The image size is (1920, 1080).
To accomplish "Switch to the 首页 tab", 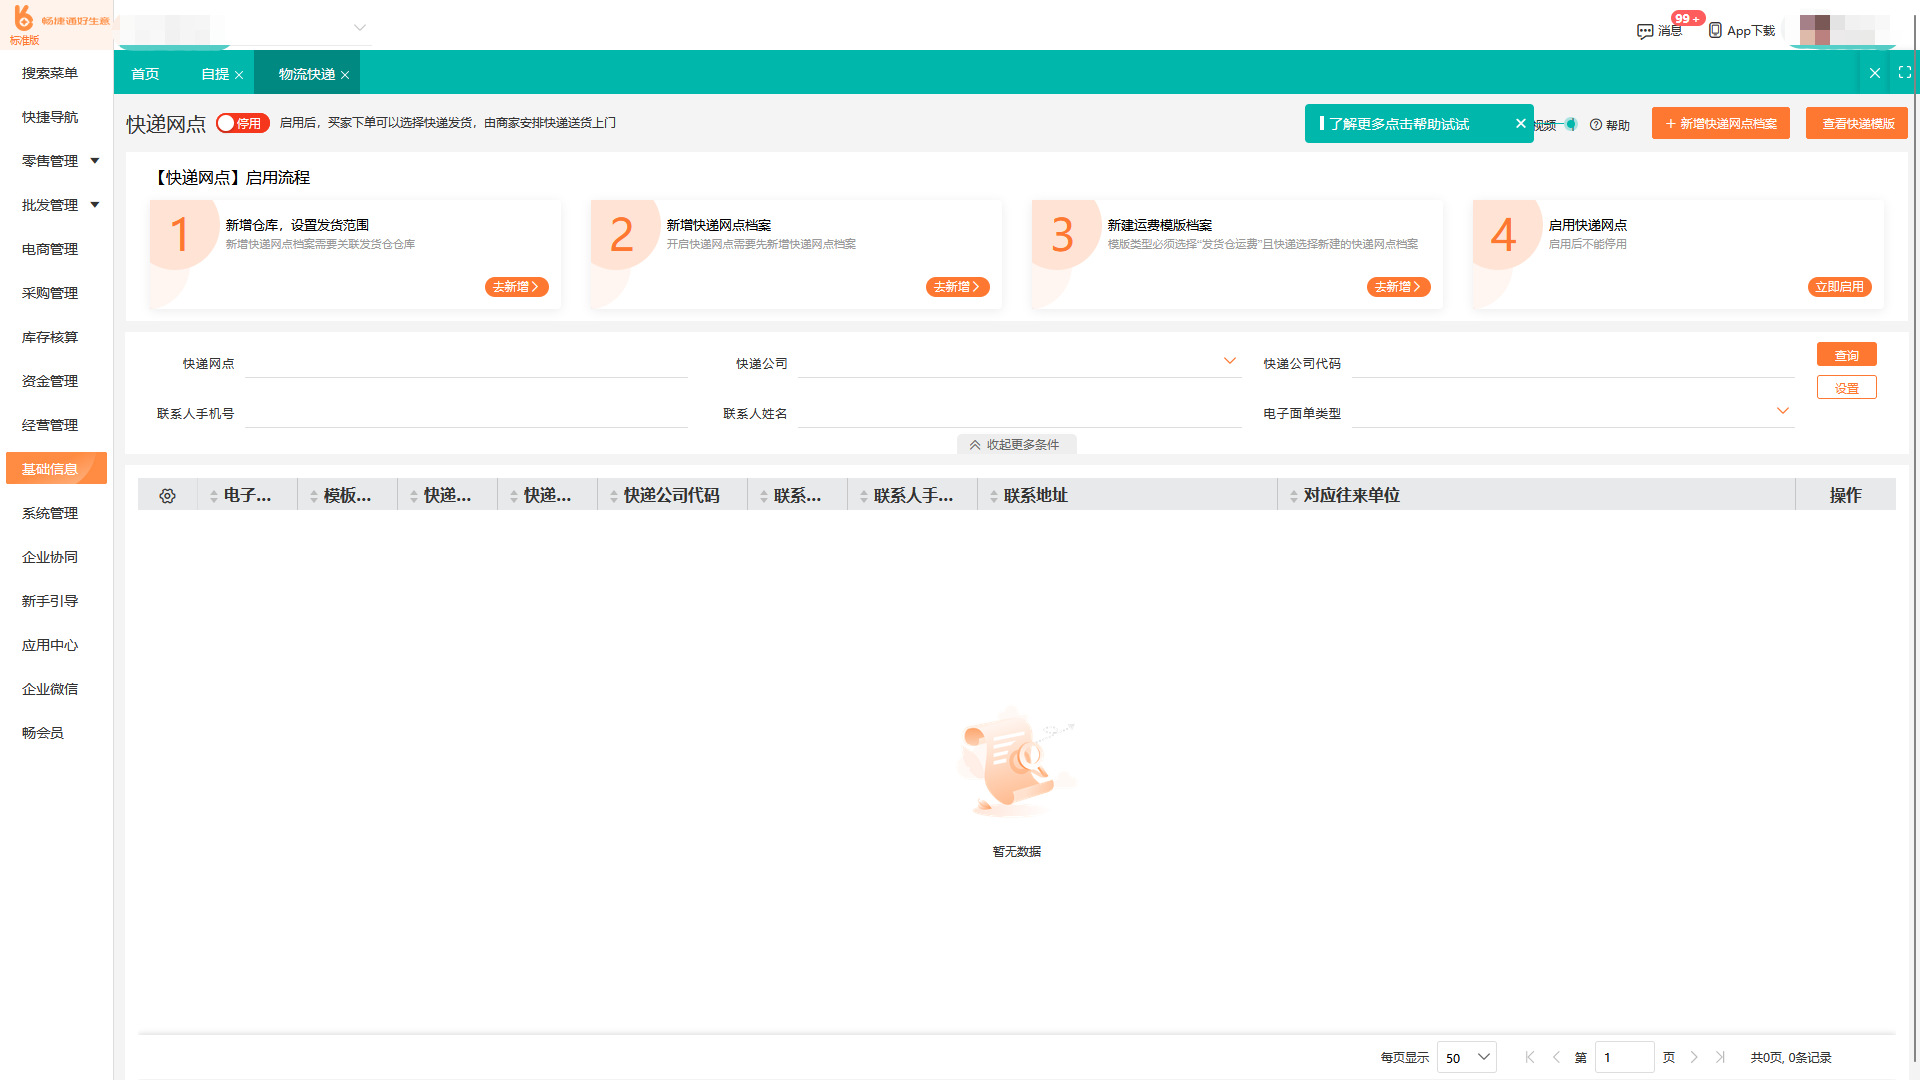I will pyautogui.click(x=144, y=74).
